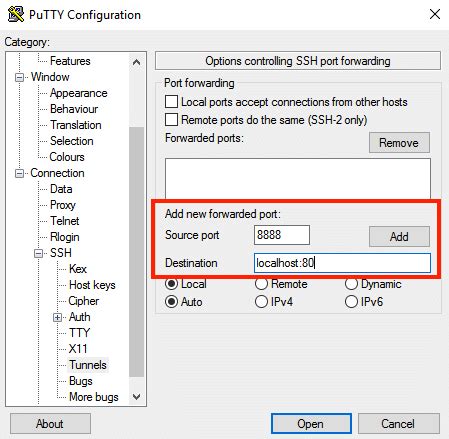Click the Remove forwarded port button
This screenshot has width=449, height=439.
[399, 143]
